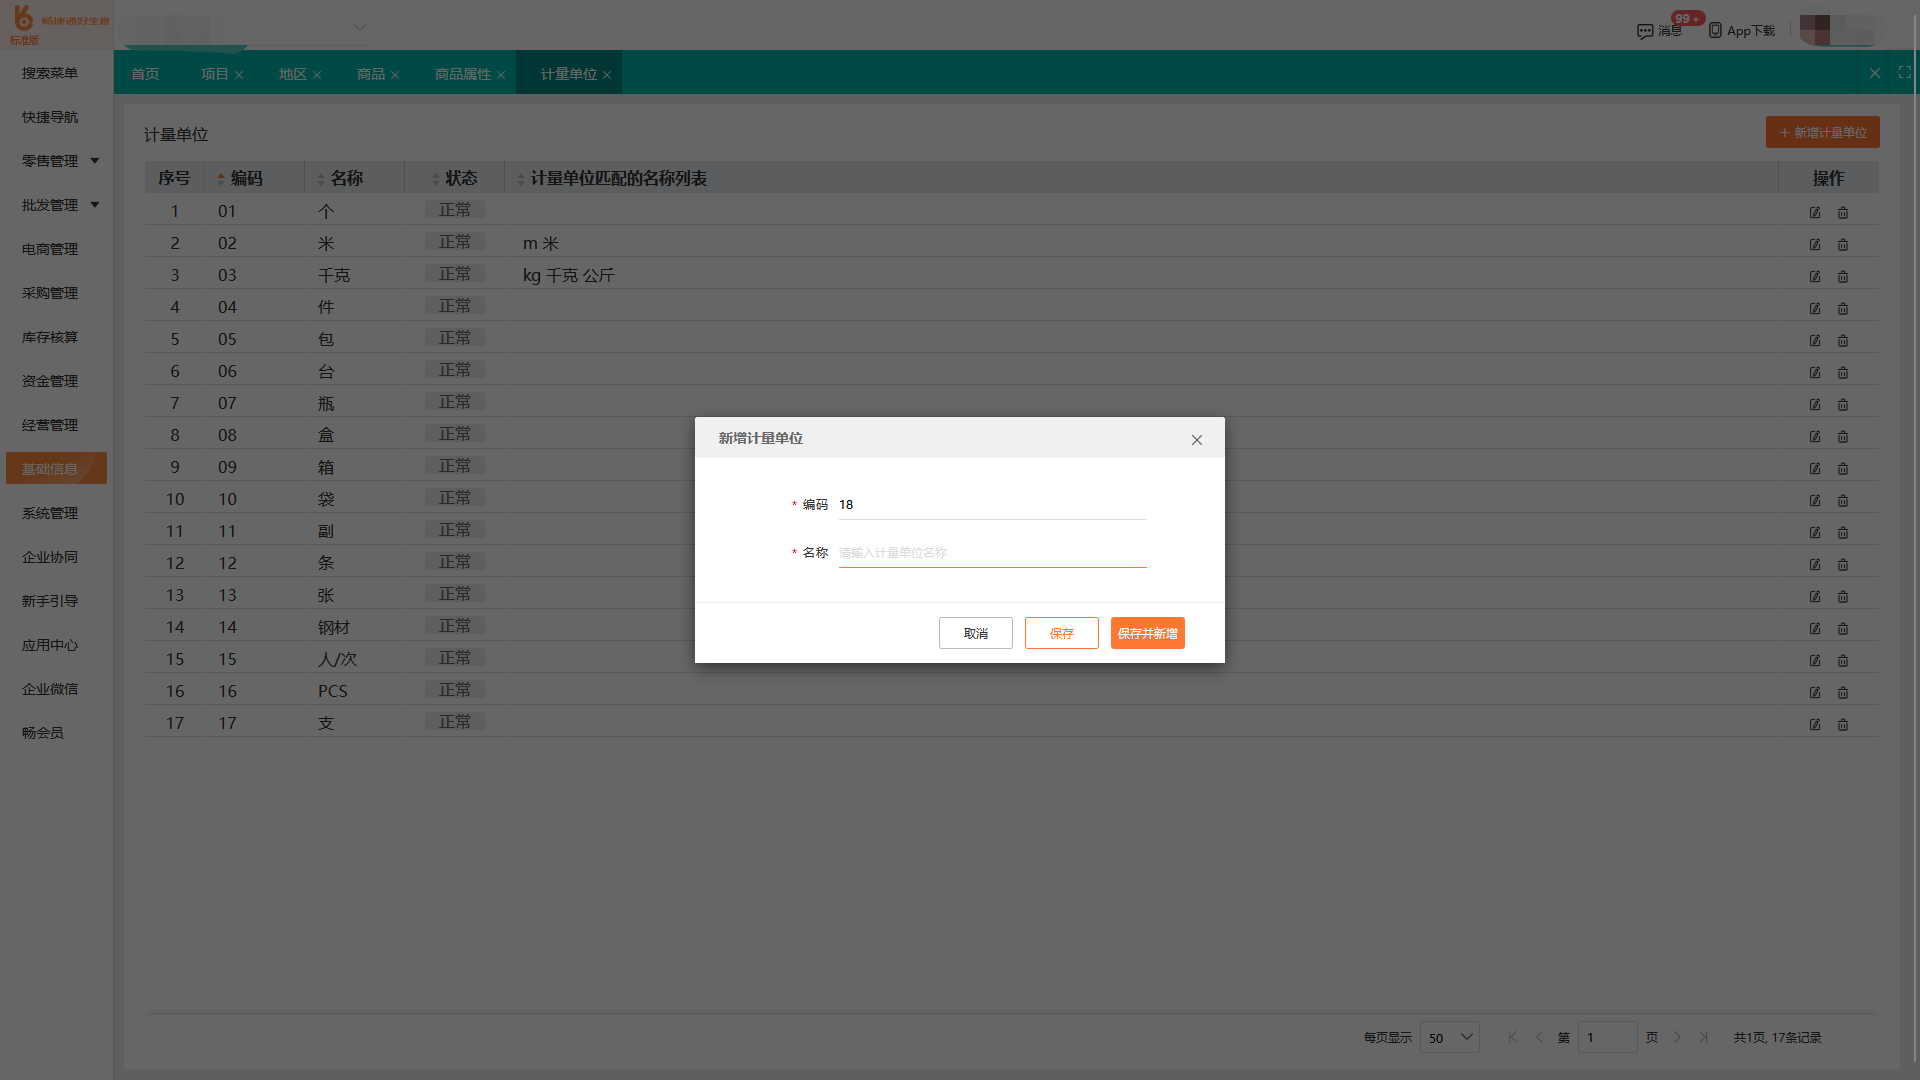Click the delete icon for row 2
This screenshot has height=1080, width=1920.
click(1844, 244)
